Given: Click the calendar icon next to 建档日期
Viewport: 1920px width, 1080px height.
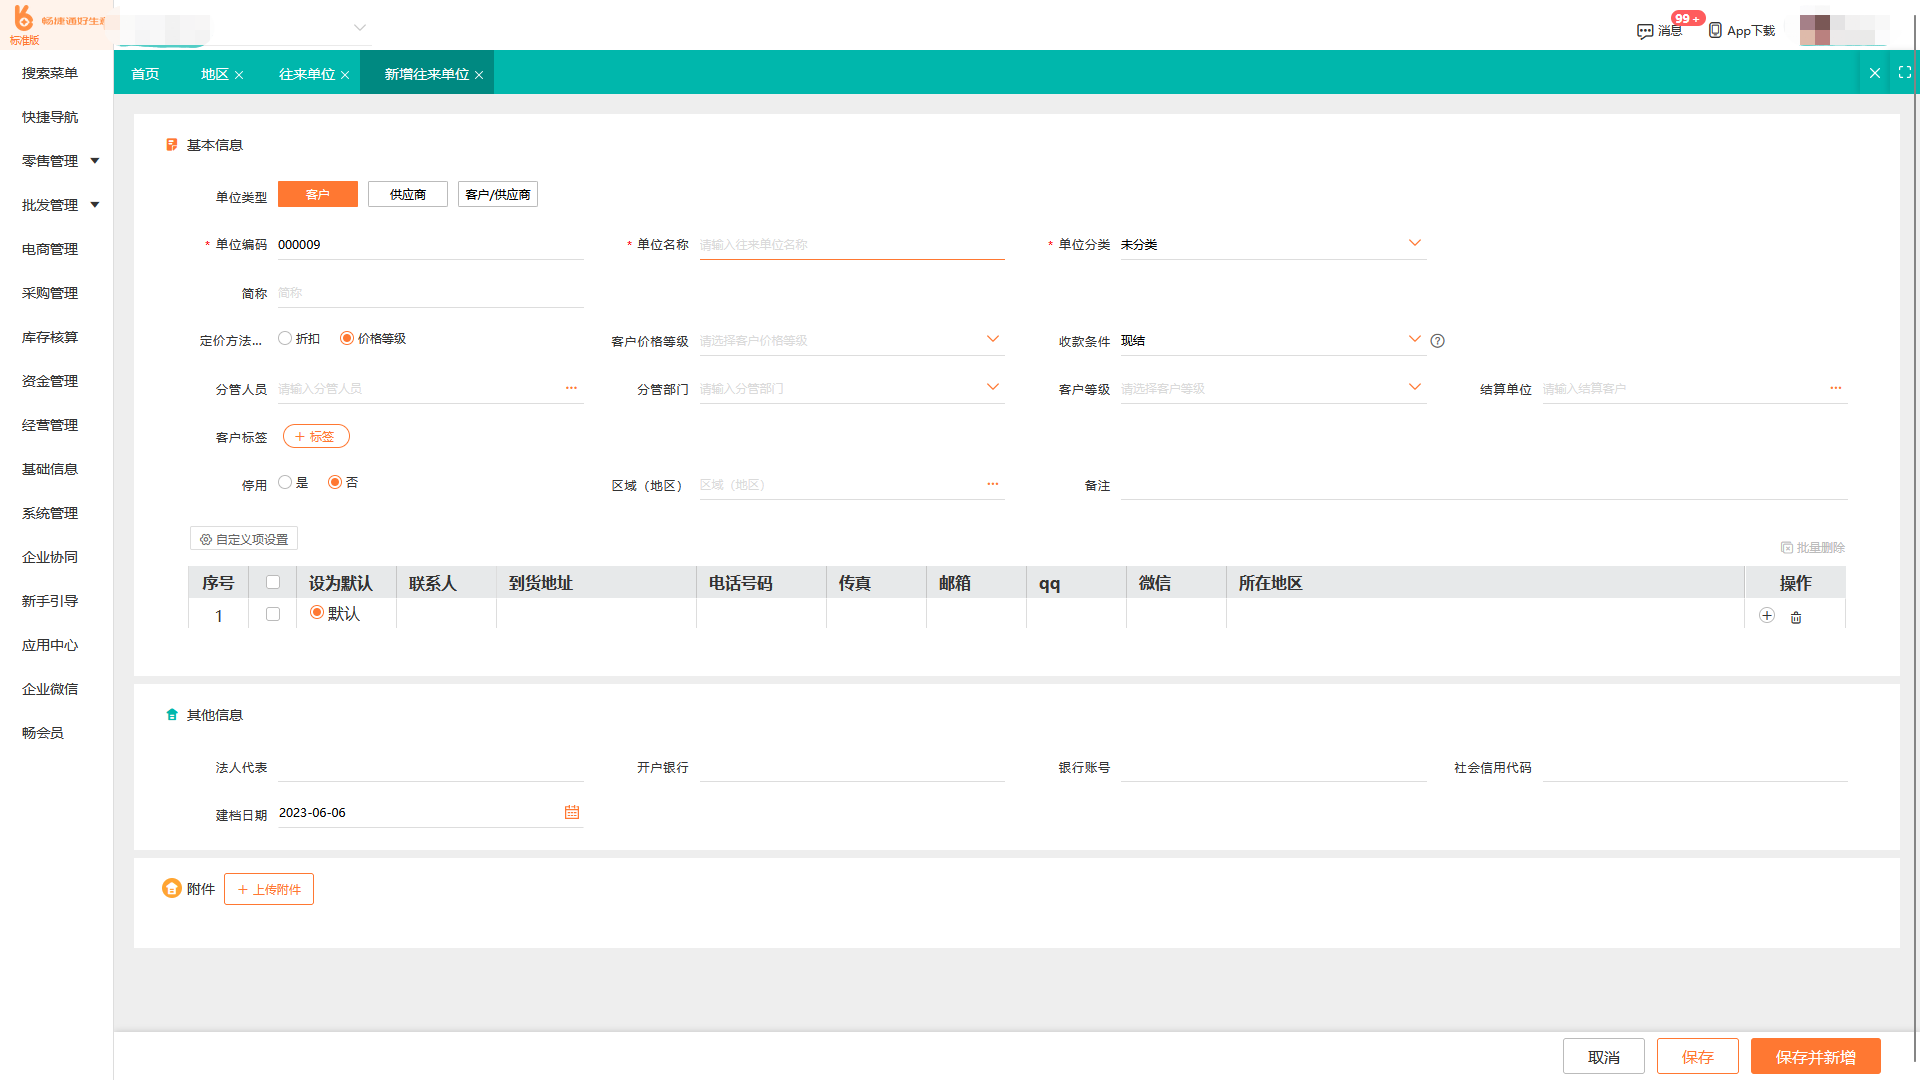Looking at the screenshot, I should click(x=571, y=814).
